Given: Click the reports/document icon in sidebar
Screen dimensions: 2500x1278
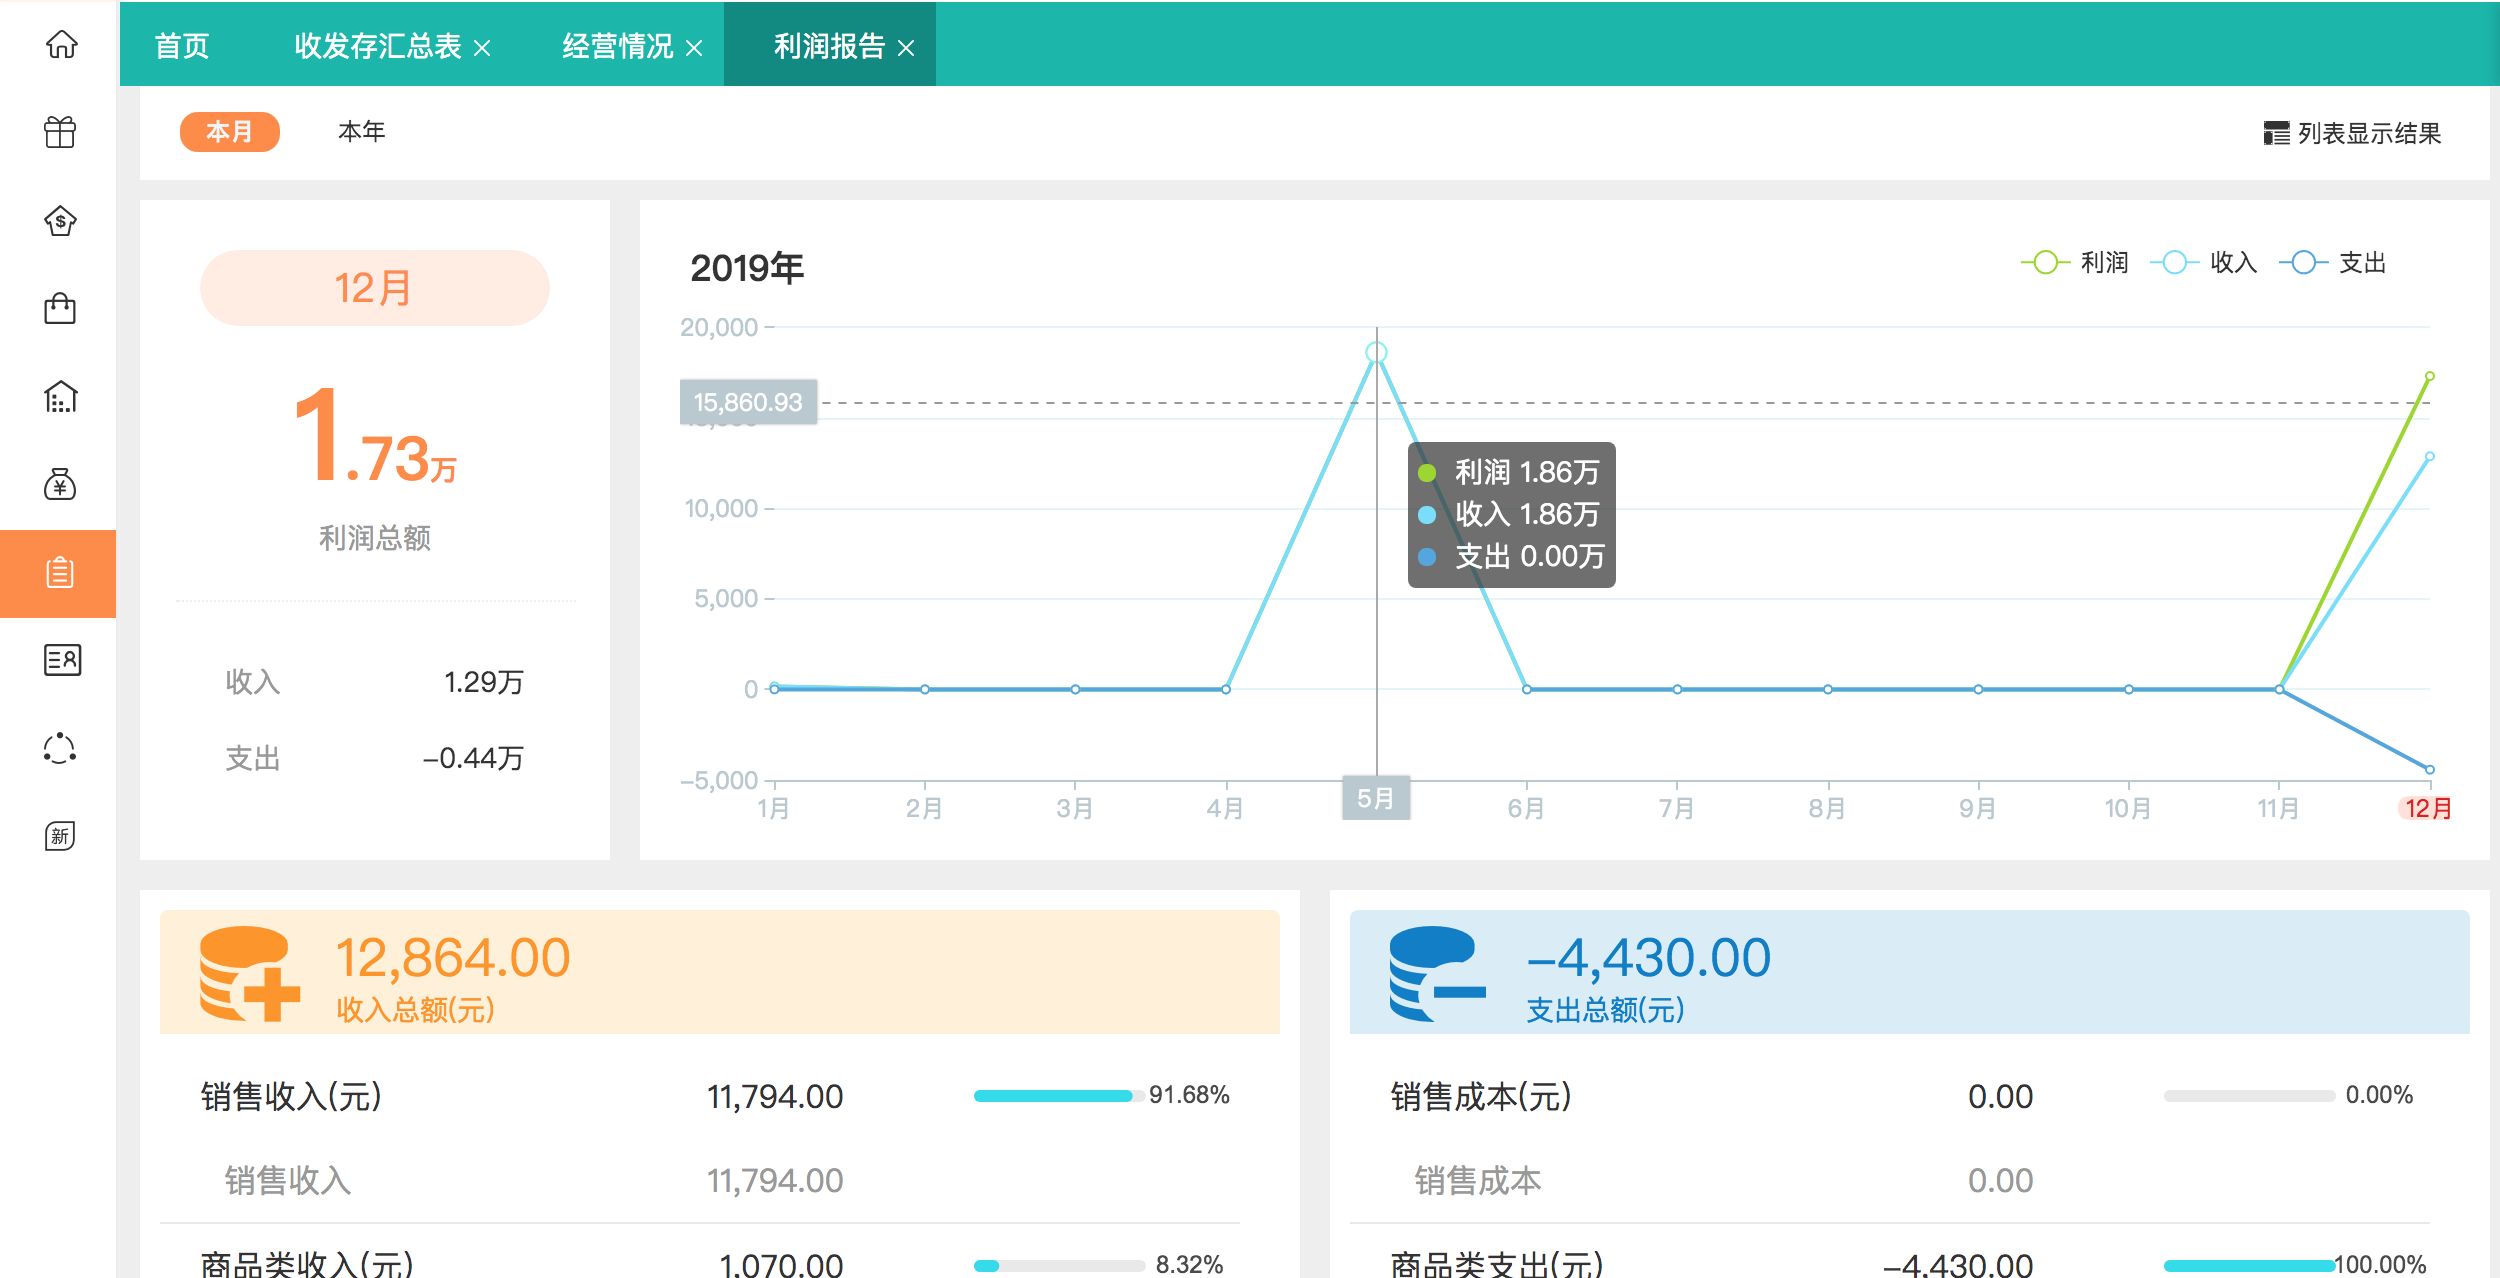Looking at the screenshot, I should pyautogui.click(x=62, y=571).
